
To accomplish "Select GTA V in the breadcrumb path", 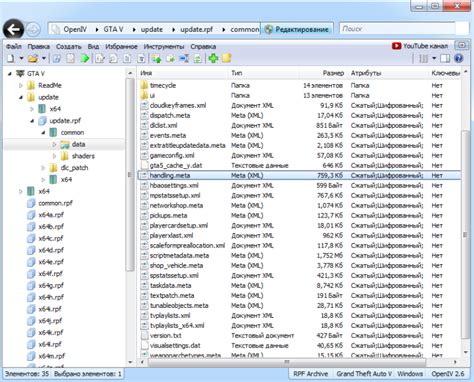I will pyautogui.click(x=113, y=29).
